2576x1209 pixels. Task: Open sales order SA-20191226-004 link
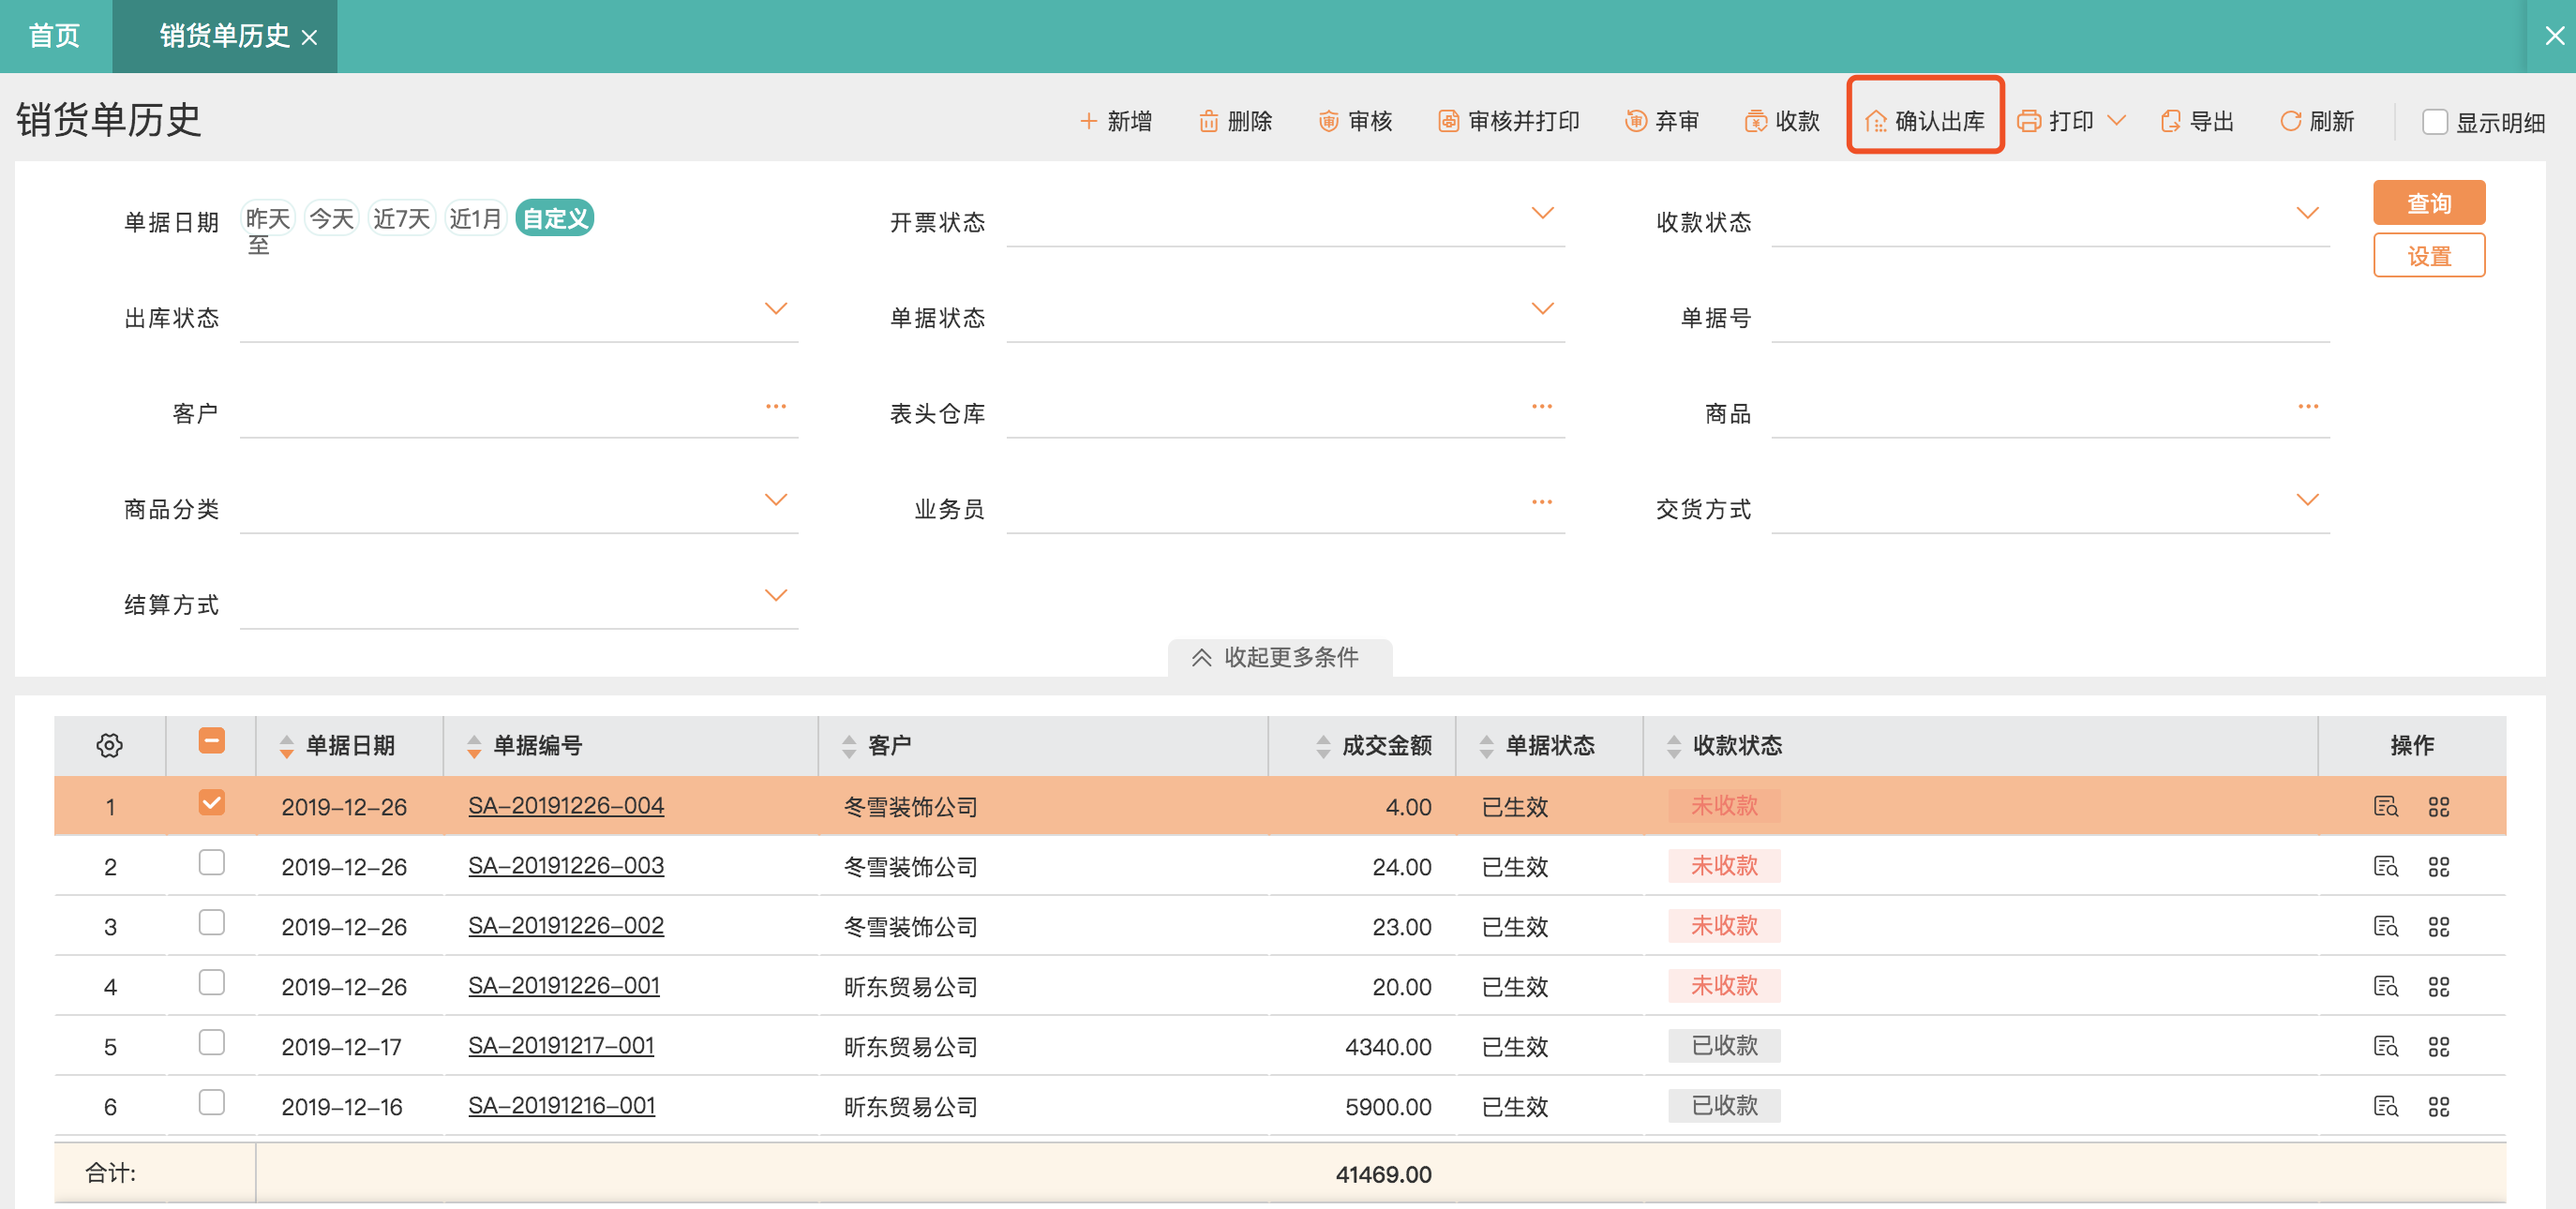click(x=568, y=805)
